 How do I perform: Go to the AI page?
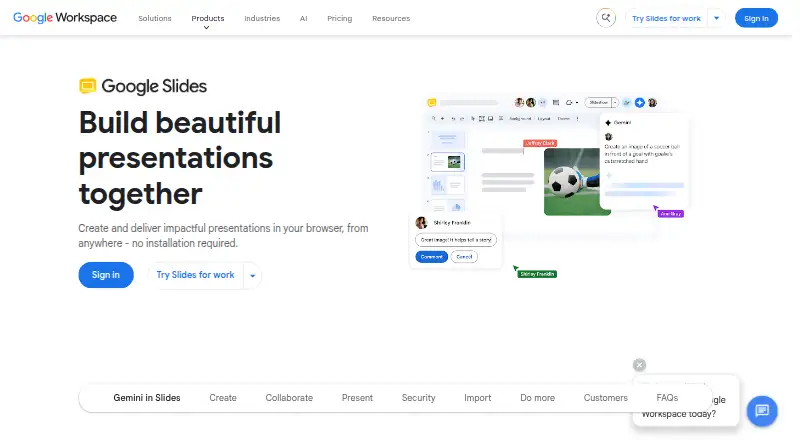tap(304, 18)
